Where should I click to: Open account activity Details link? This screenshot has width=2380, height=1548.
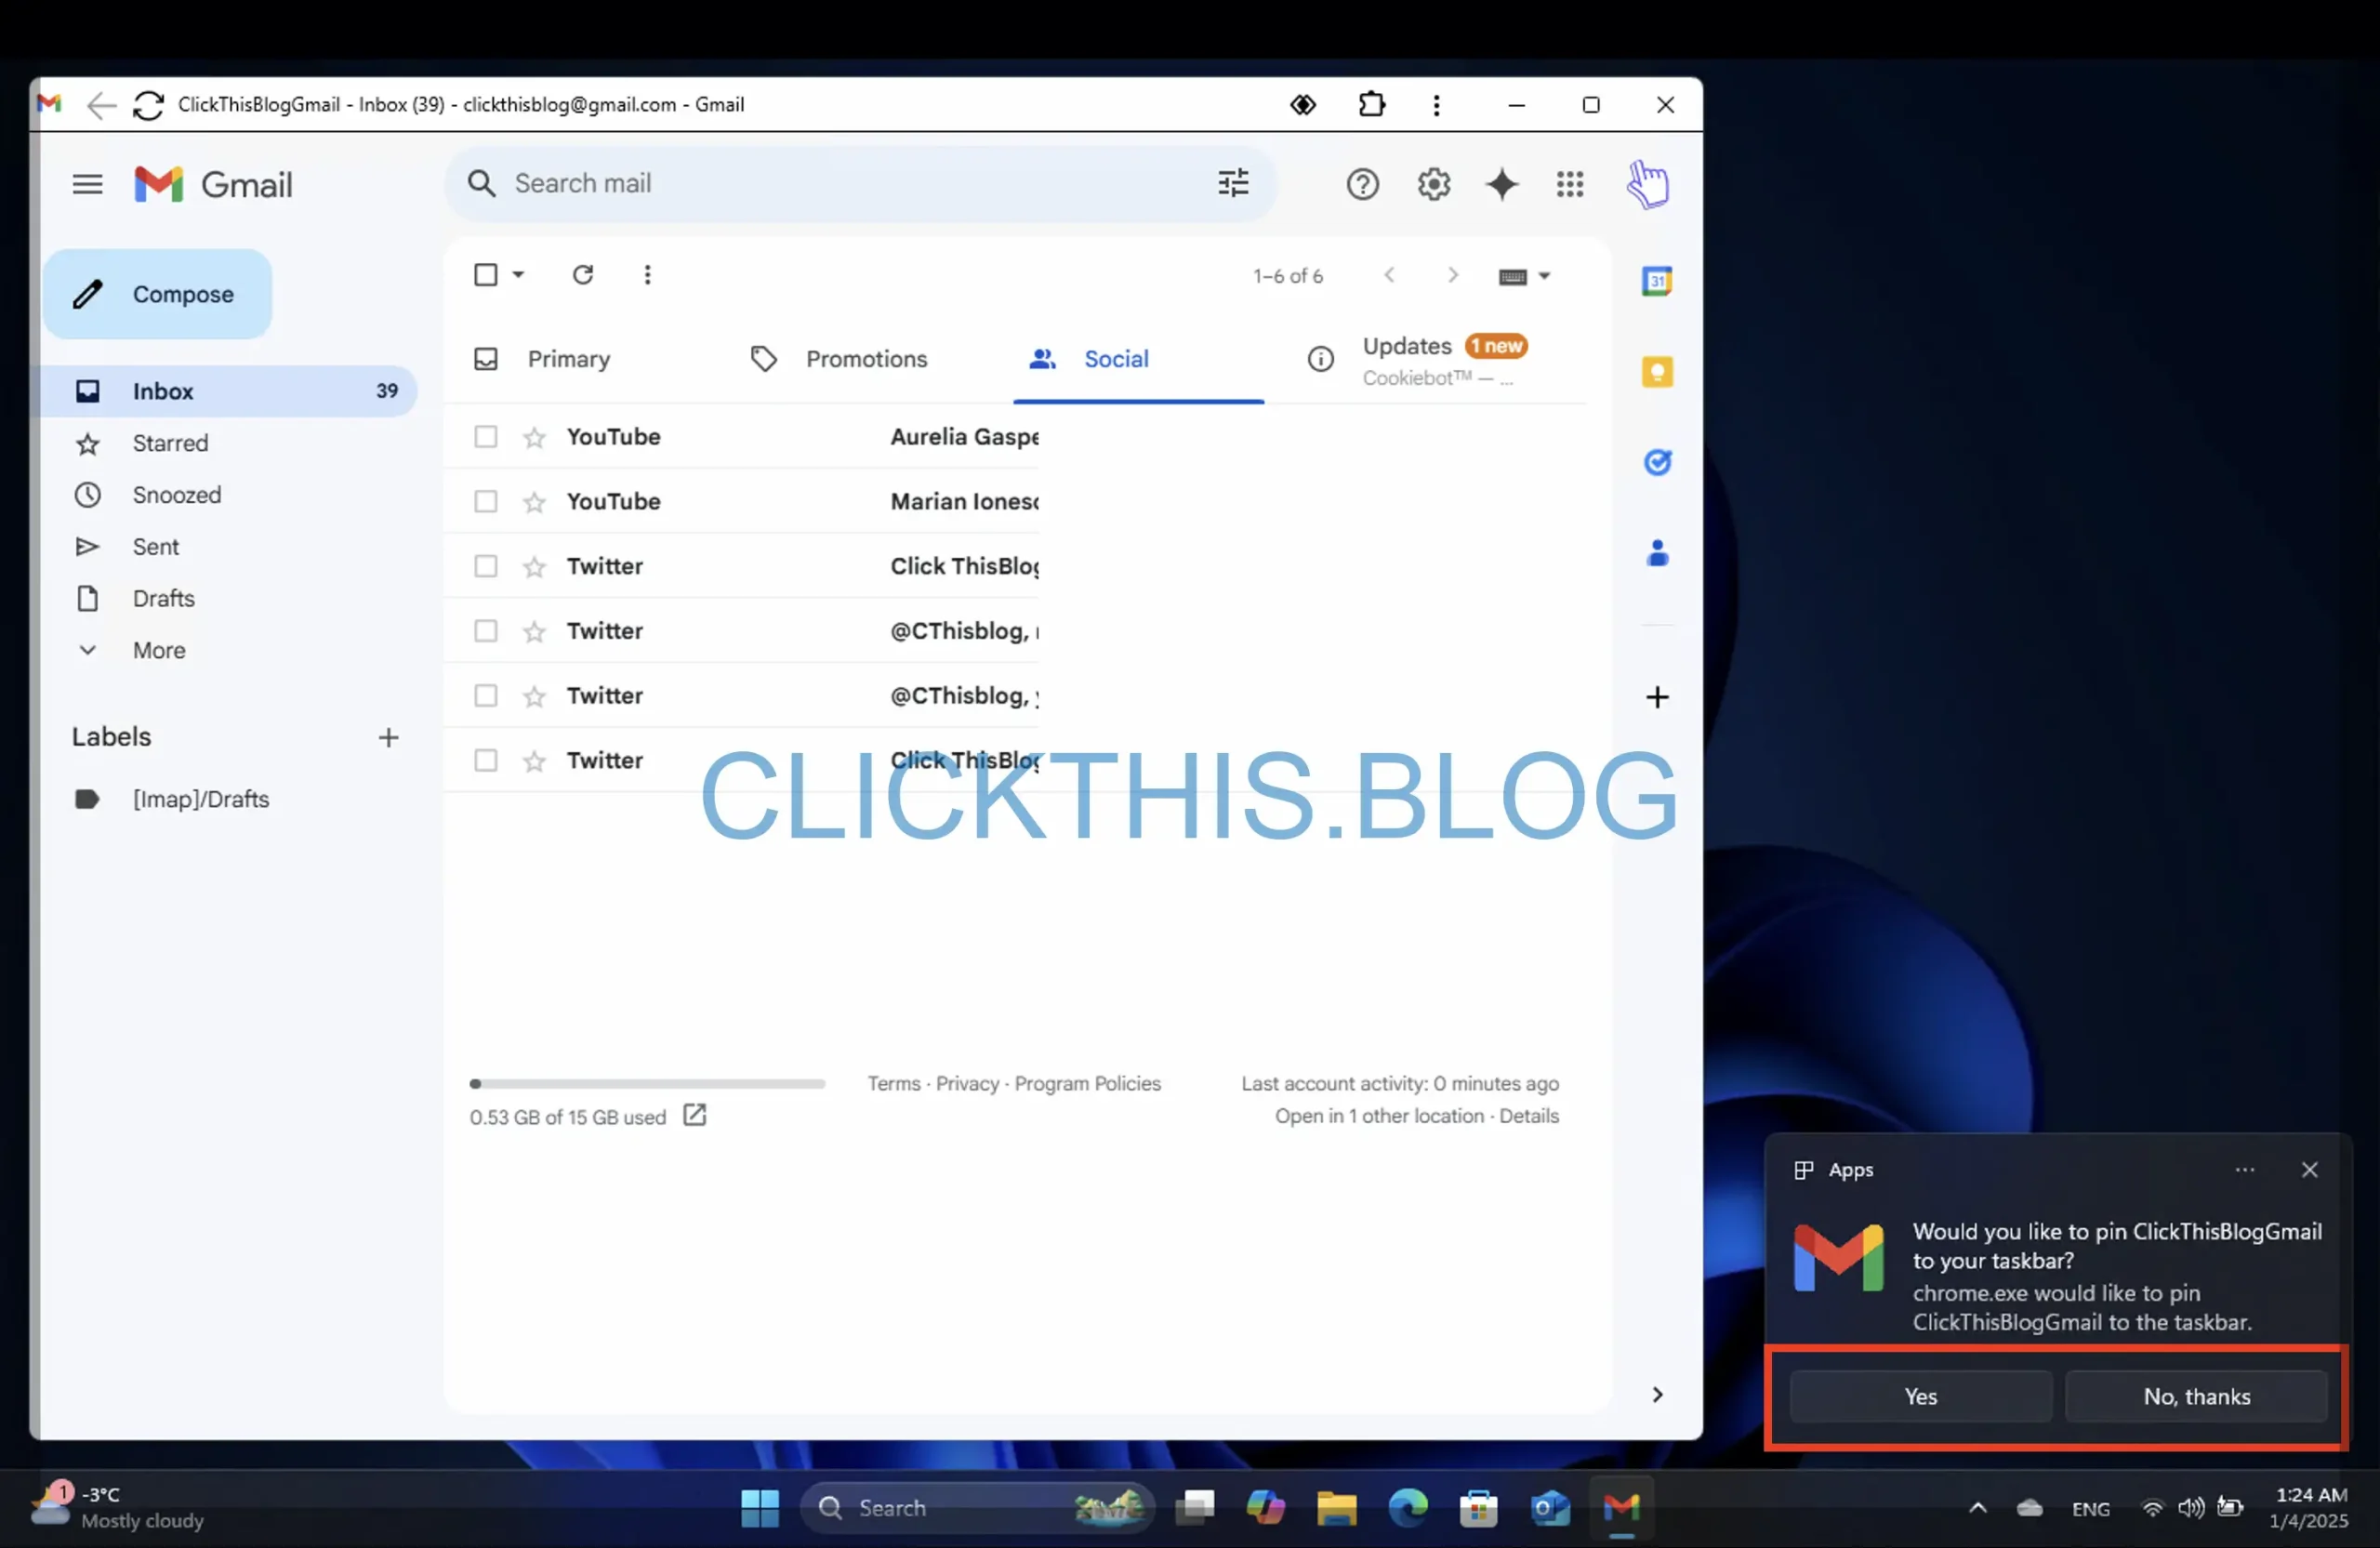click(x=1528, y=1115)
